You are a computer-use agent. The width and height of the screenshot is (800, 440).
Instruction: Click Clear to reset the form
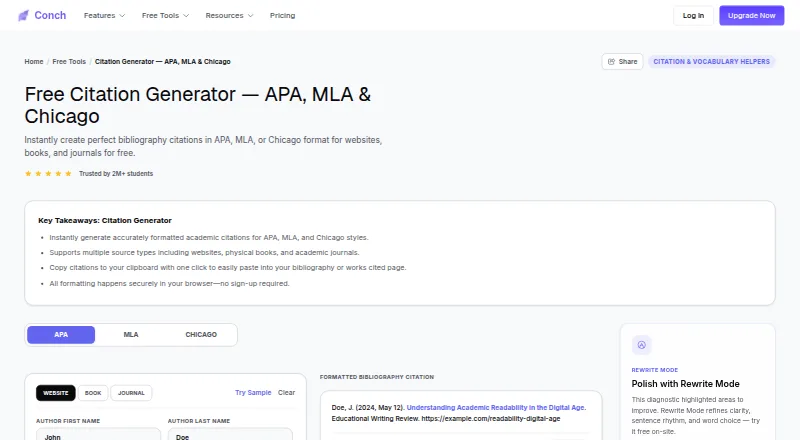(x=286, y=393)
